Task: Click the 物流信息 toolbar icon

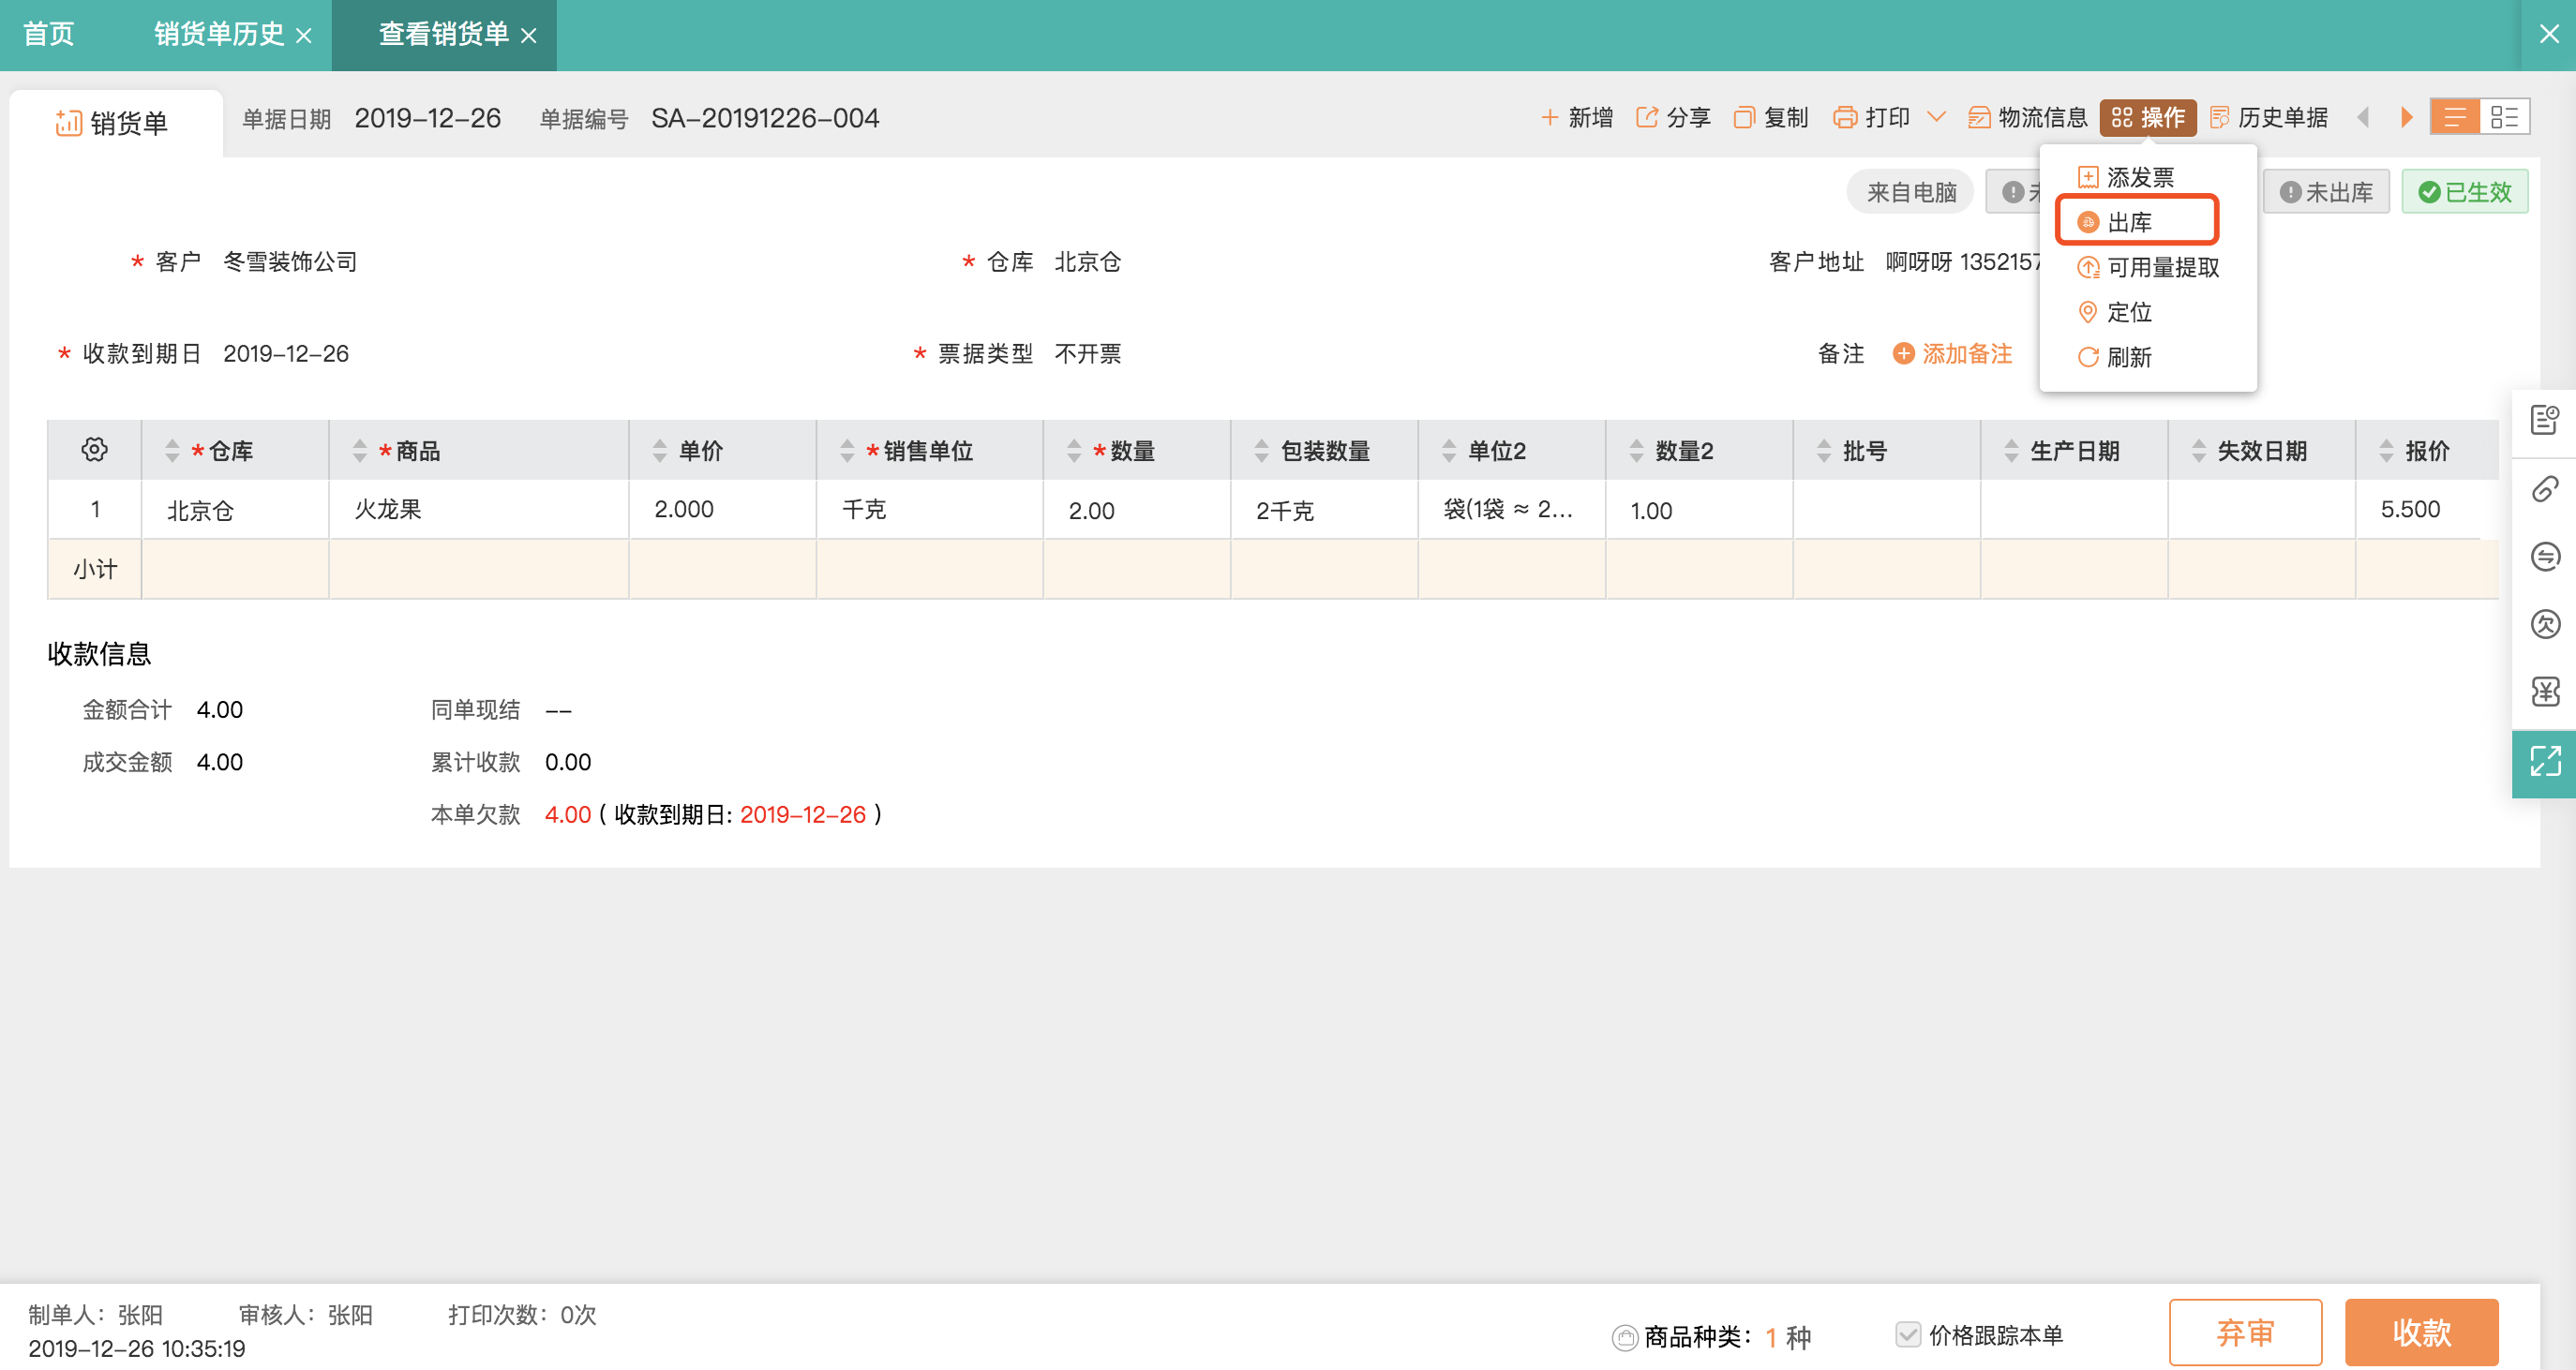Action: 2028,117
